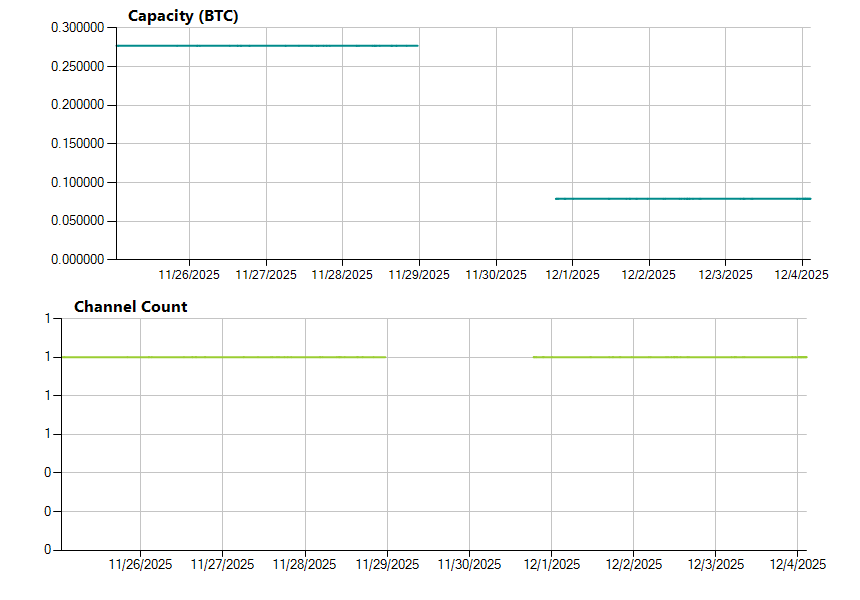Click the "Channel Count" chart title
The height and width of the screenshot is (600, 860).
click(130, 307)
